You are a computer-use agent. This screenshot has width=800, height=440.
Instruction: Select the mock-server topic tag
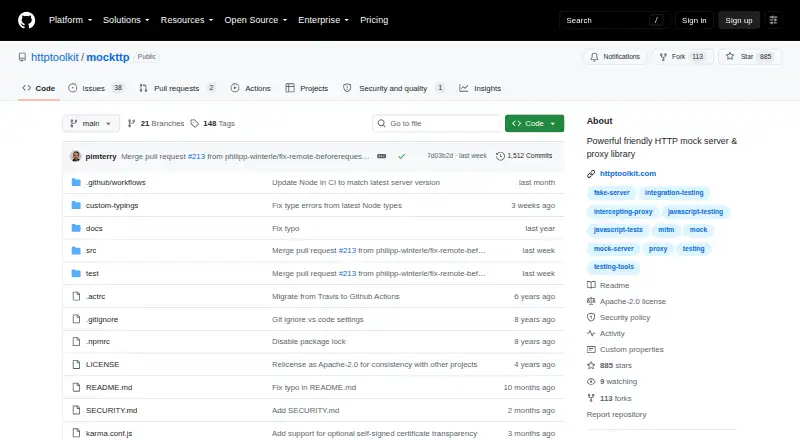[614, 249]
